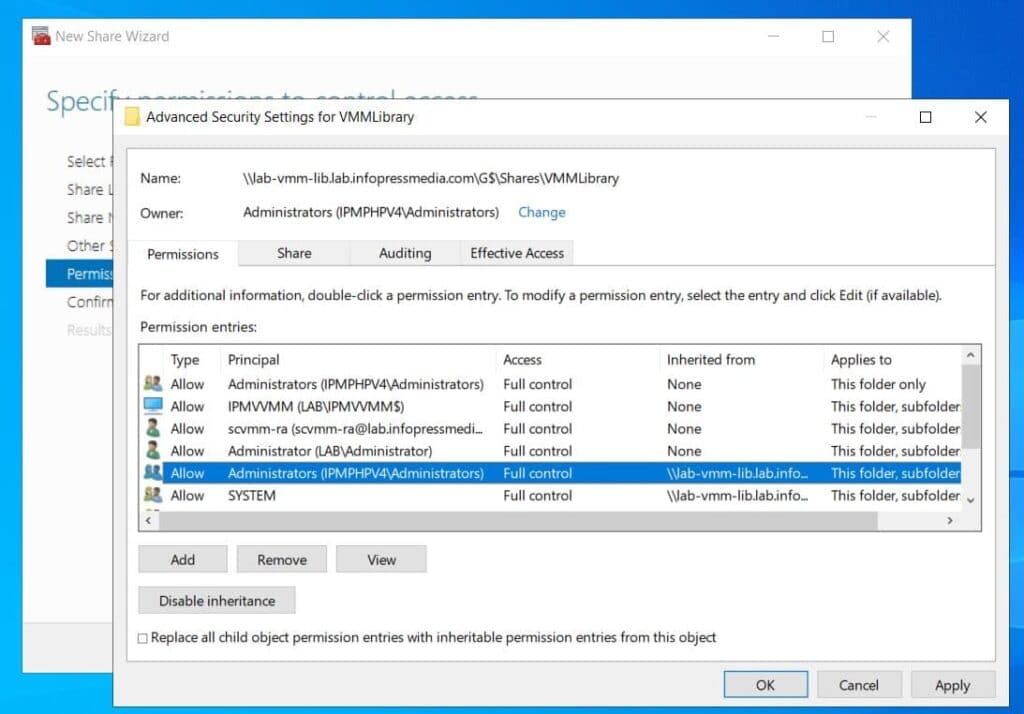Click the group icon on highlighted Administrators row
Screen dimensions: 1024x714
[152, 473]
